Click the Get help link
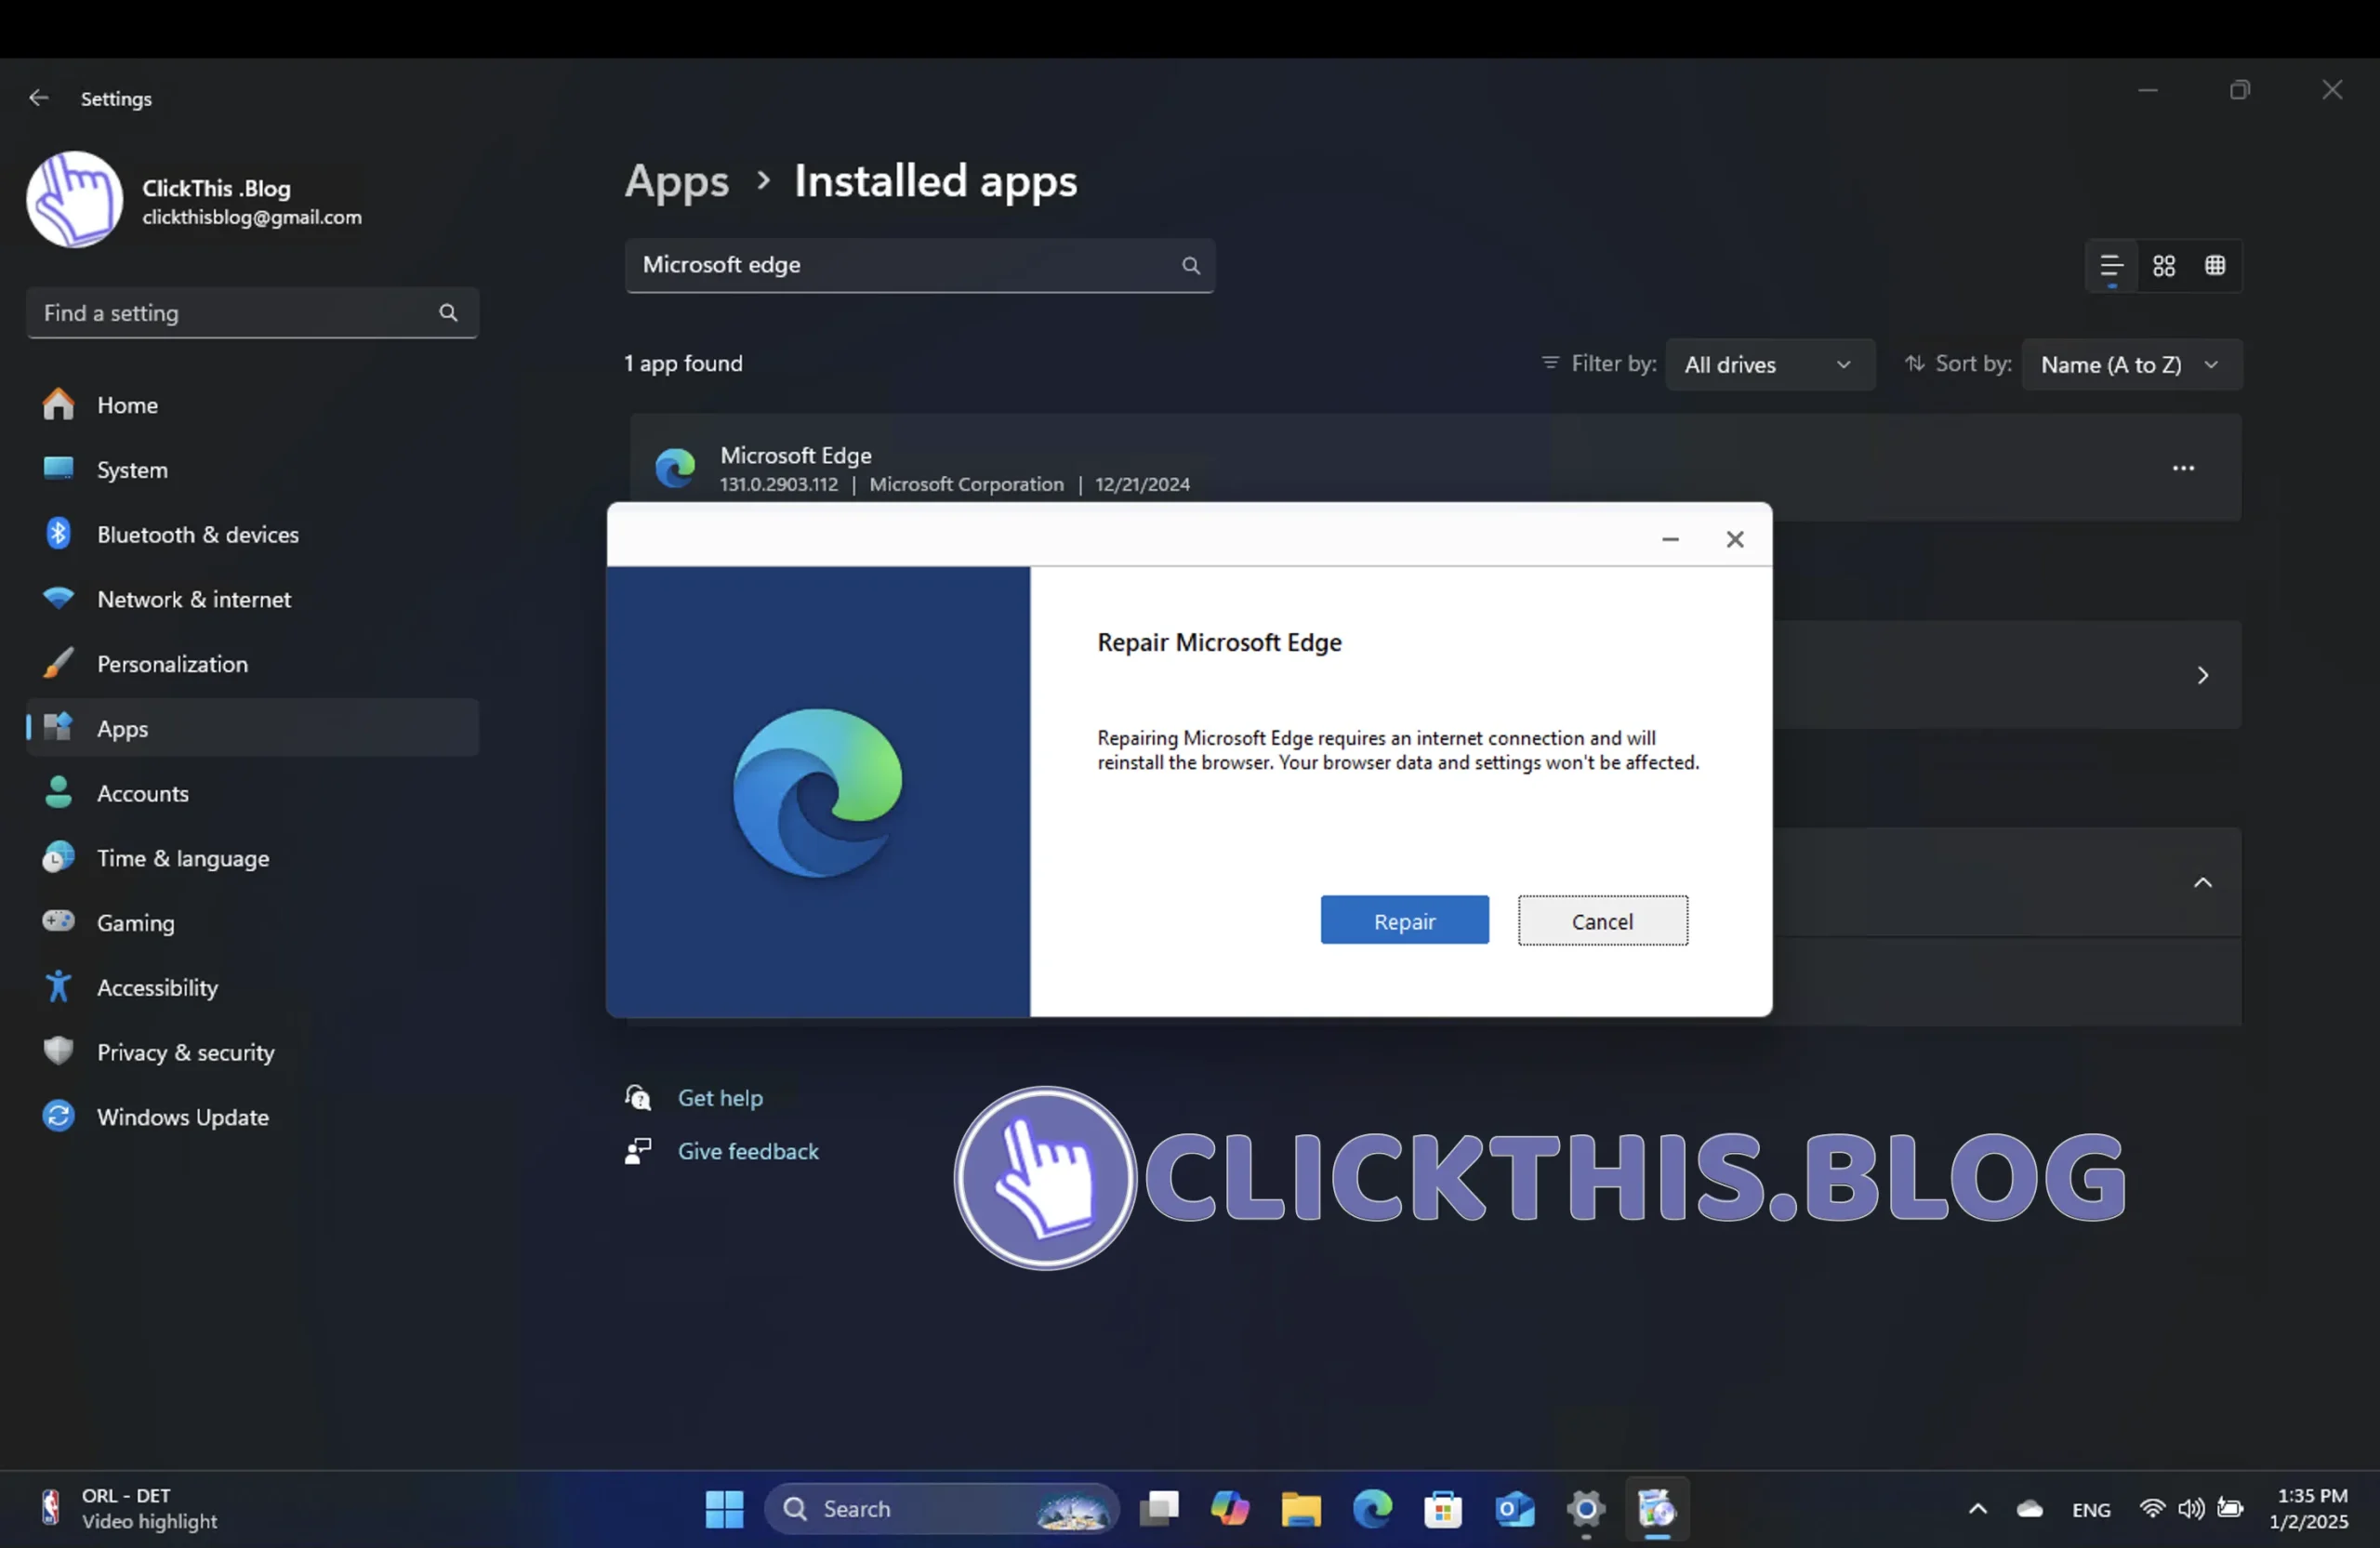 pyautogui.click(x=720, y=1098)
